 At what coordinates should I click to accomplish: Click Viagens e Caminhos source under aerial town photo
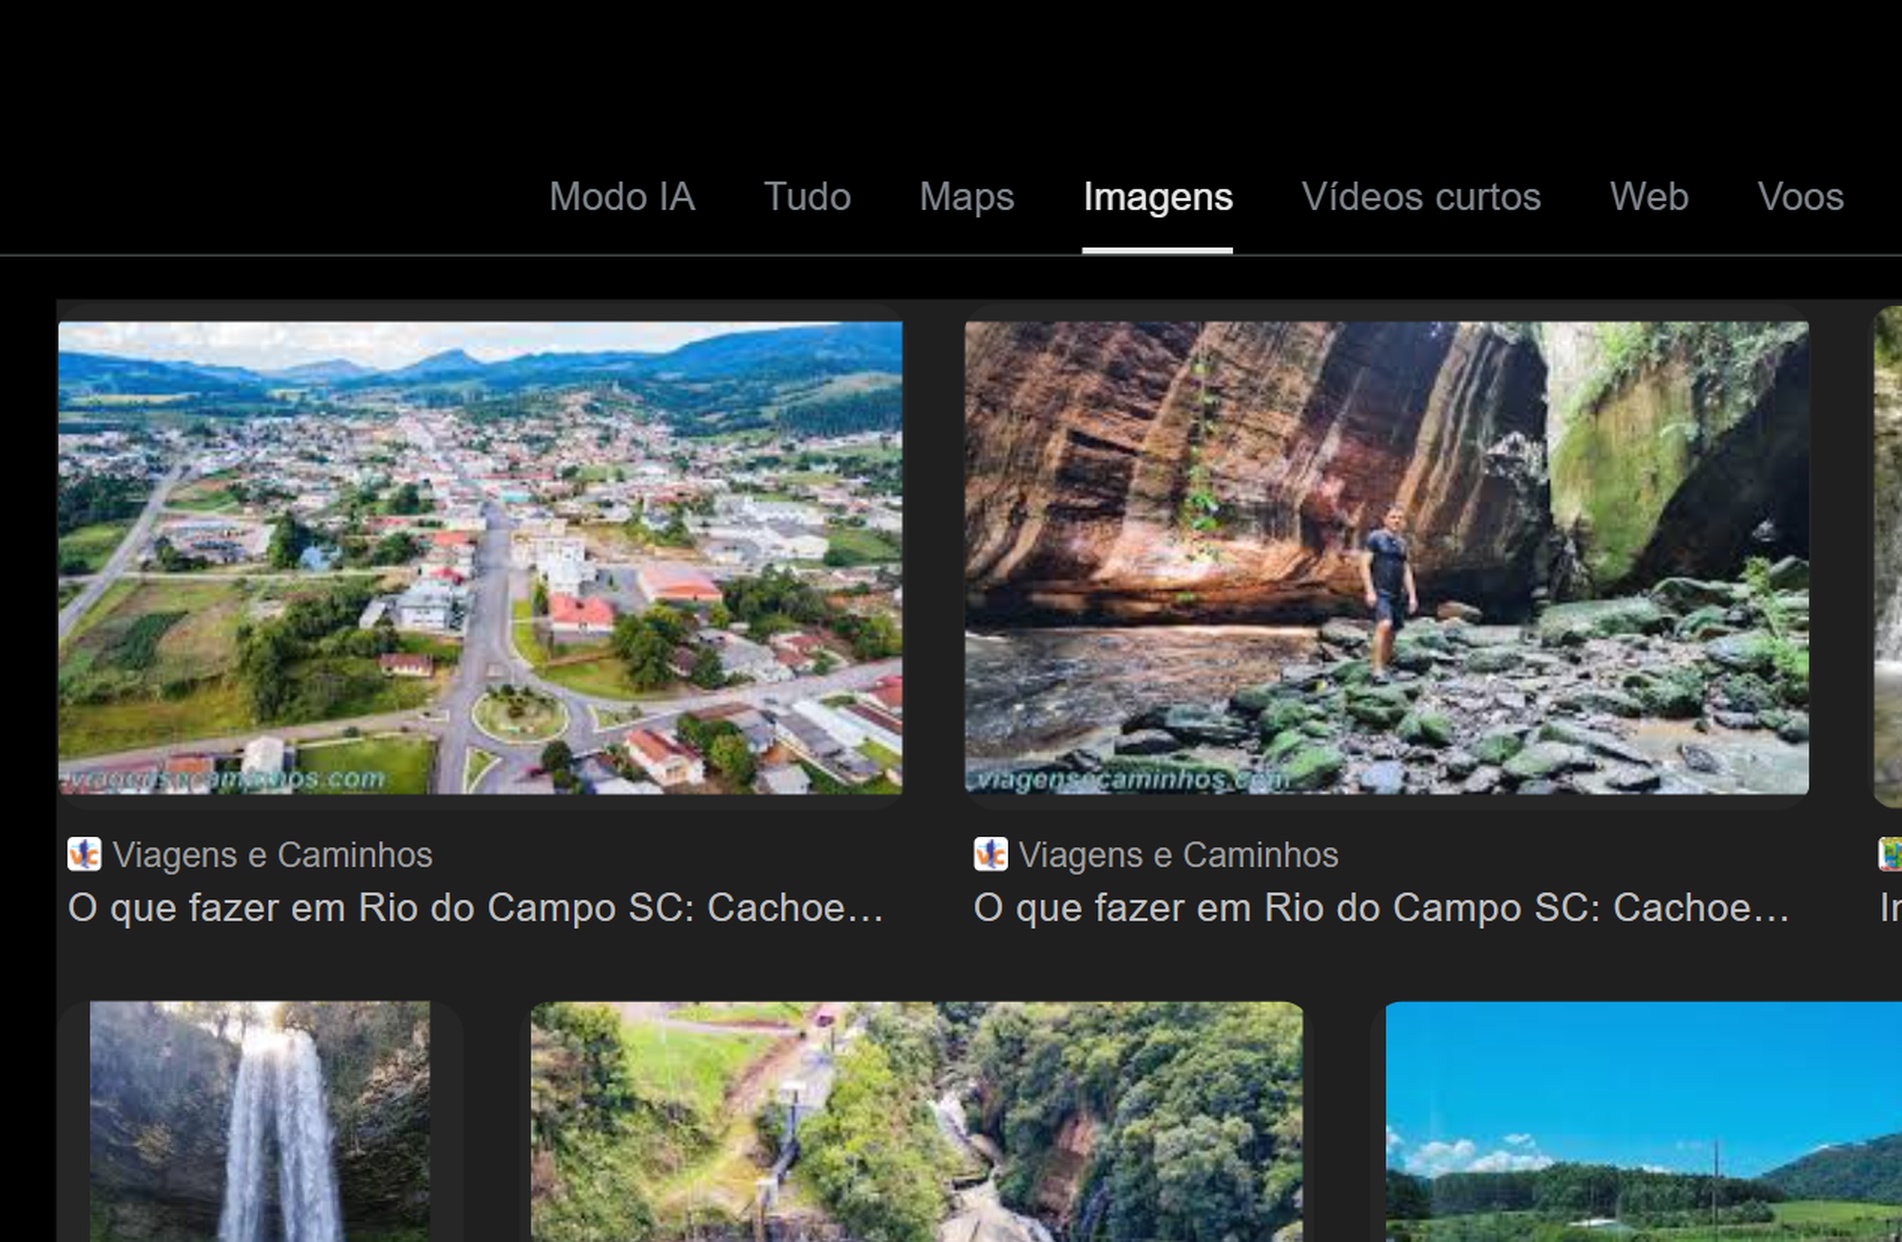pos(272,855)
